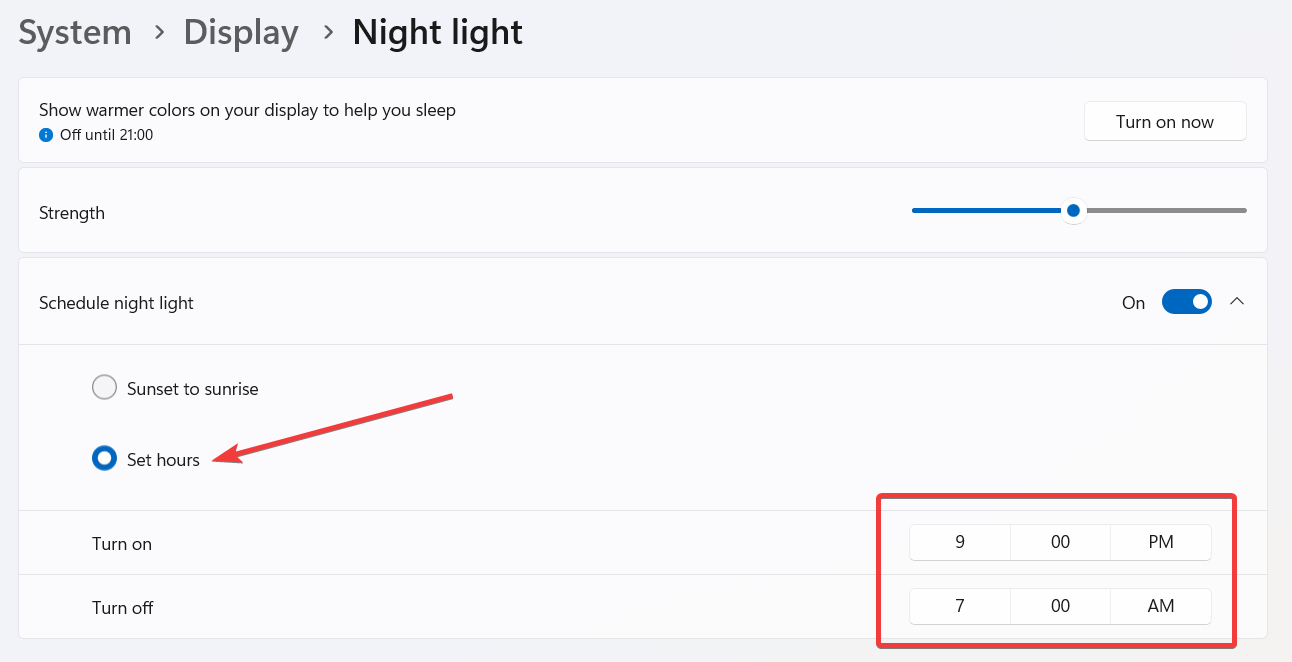Click the 'On' label beside the schedule toggle
Image resolution: width=1292 pixels, height=662 pixels.
point(1133,302)
